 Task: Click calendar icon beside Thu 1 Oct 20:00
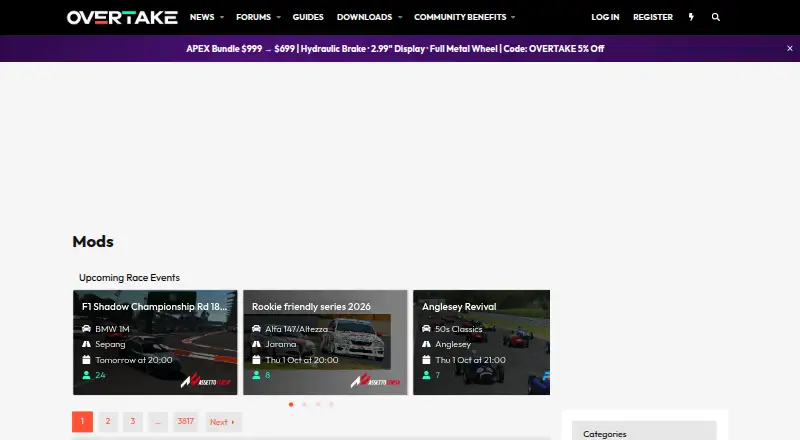coord(256,360)
